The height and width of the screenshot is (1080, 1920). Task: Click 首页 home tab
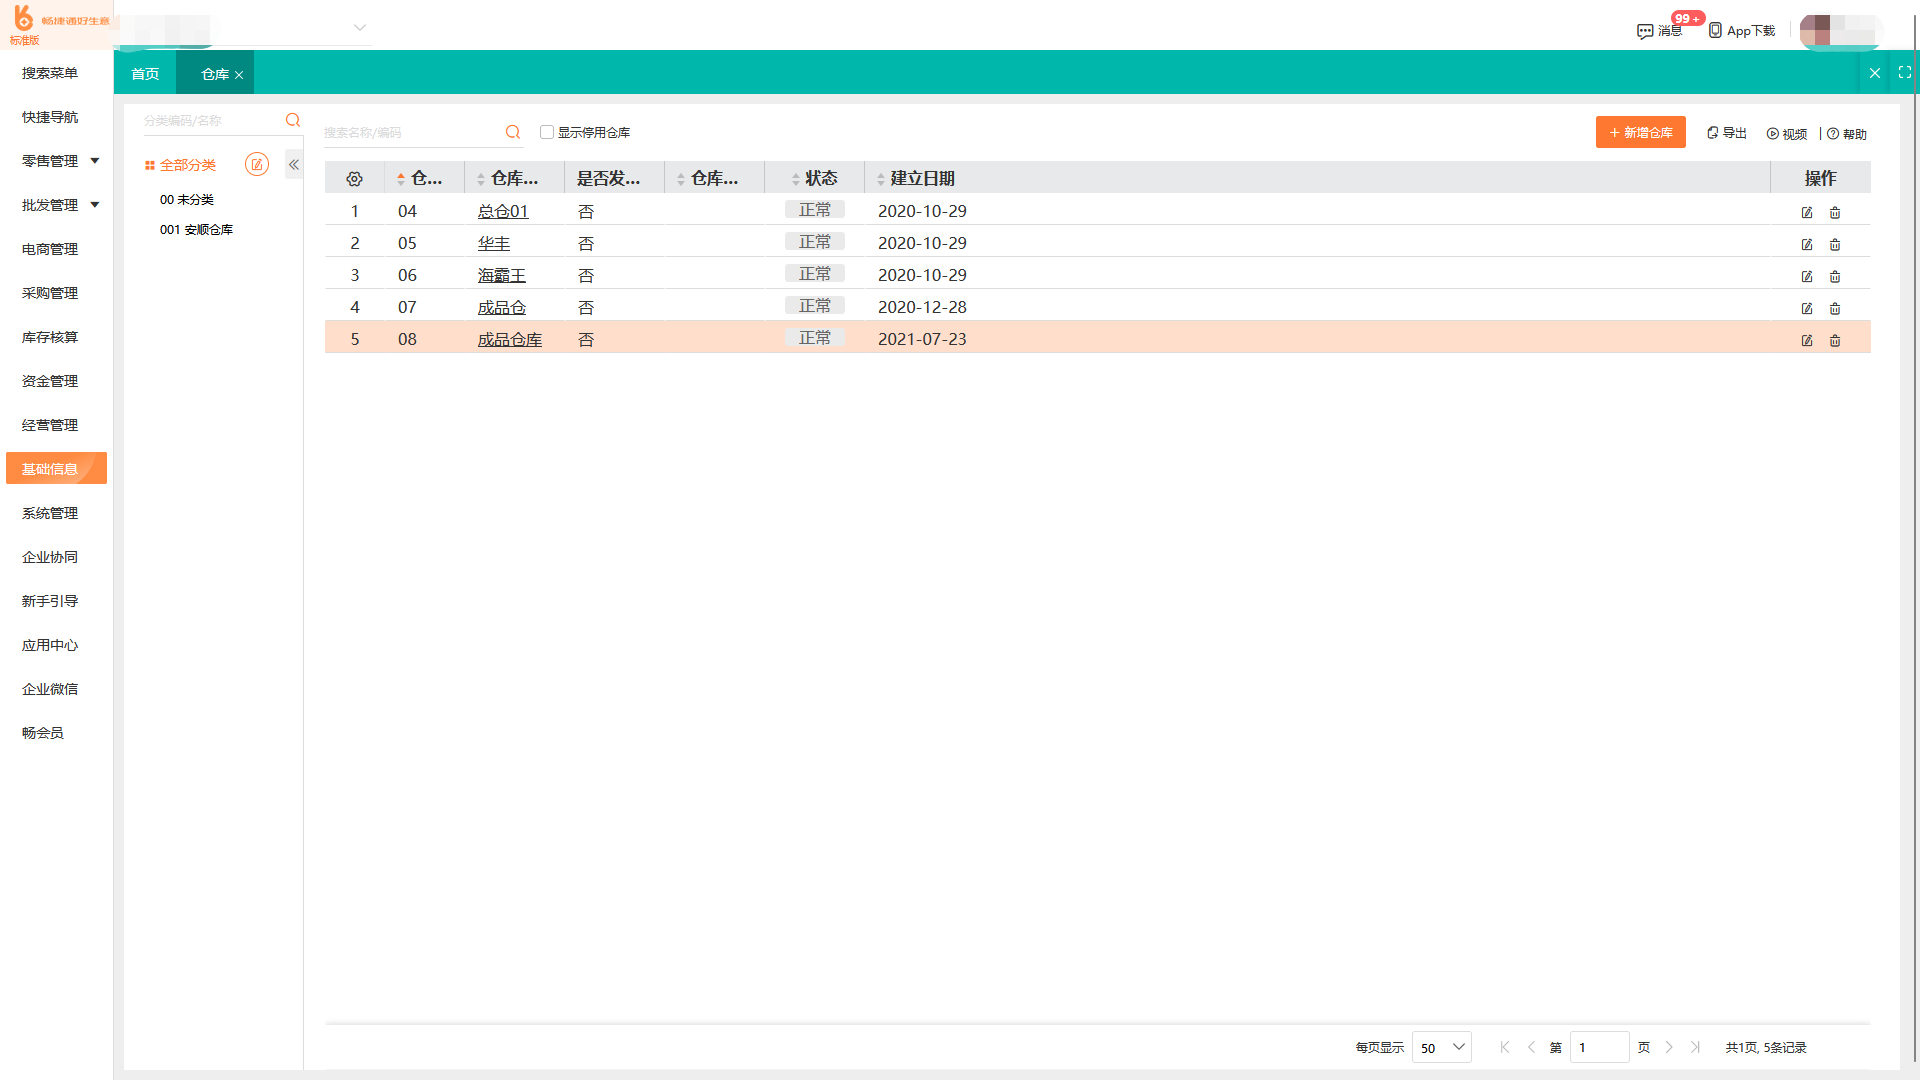[145, 74]
